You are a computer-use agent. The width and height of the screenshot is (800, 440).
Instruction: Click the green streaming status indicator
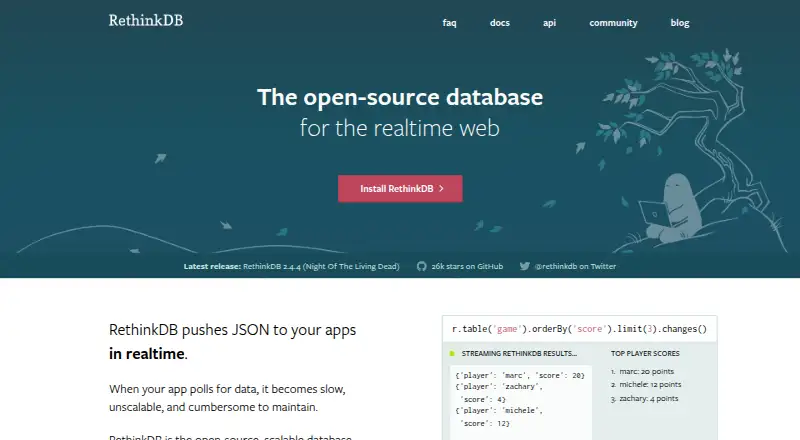coord(452,353)
